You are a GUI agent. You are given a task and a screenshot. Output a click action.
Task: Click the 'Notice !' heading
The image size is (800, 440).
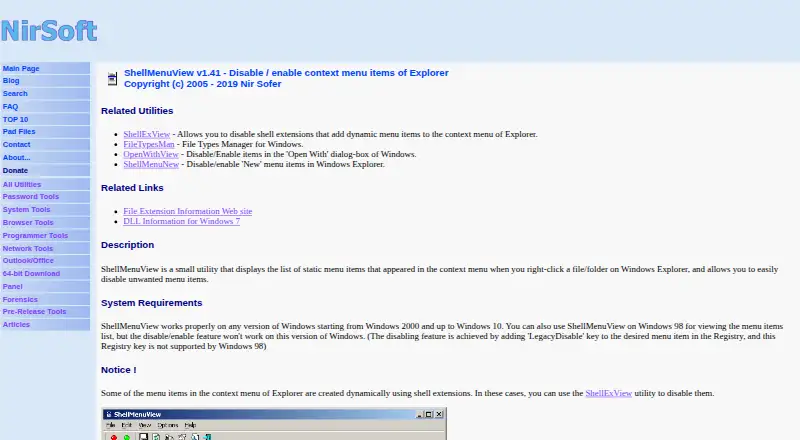[118, 370]
